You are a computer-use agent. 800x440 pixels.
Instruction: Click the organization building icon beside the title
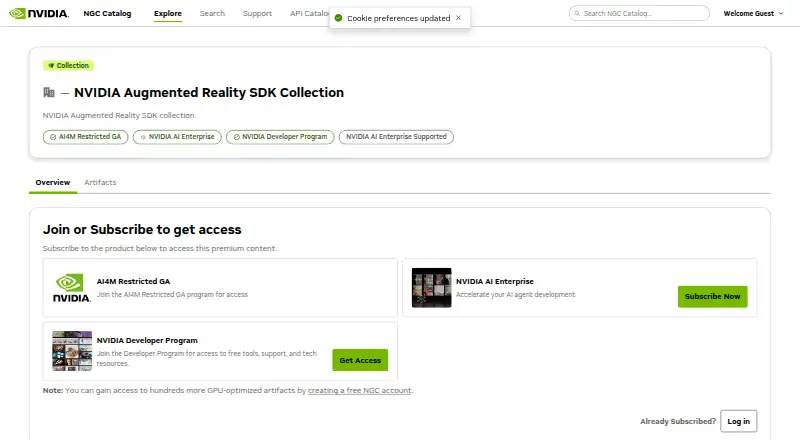click(x=49, y=92)
